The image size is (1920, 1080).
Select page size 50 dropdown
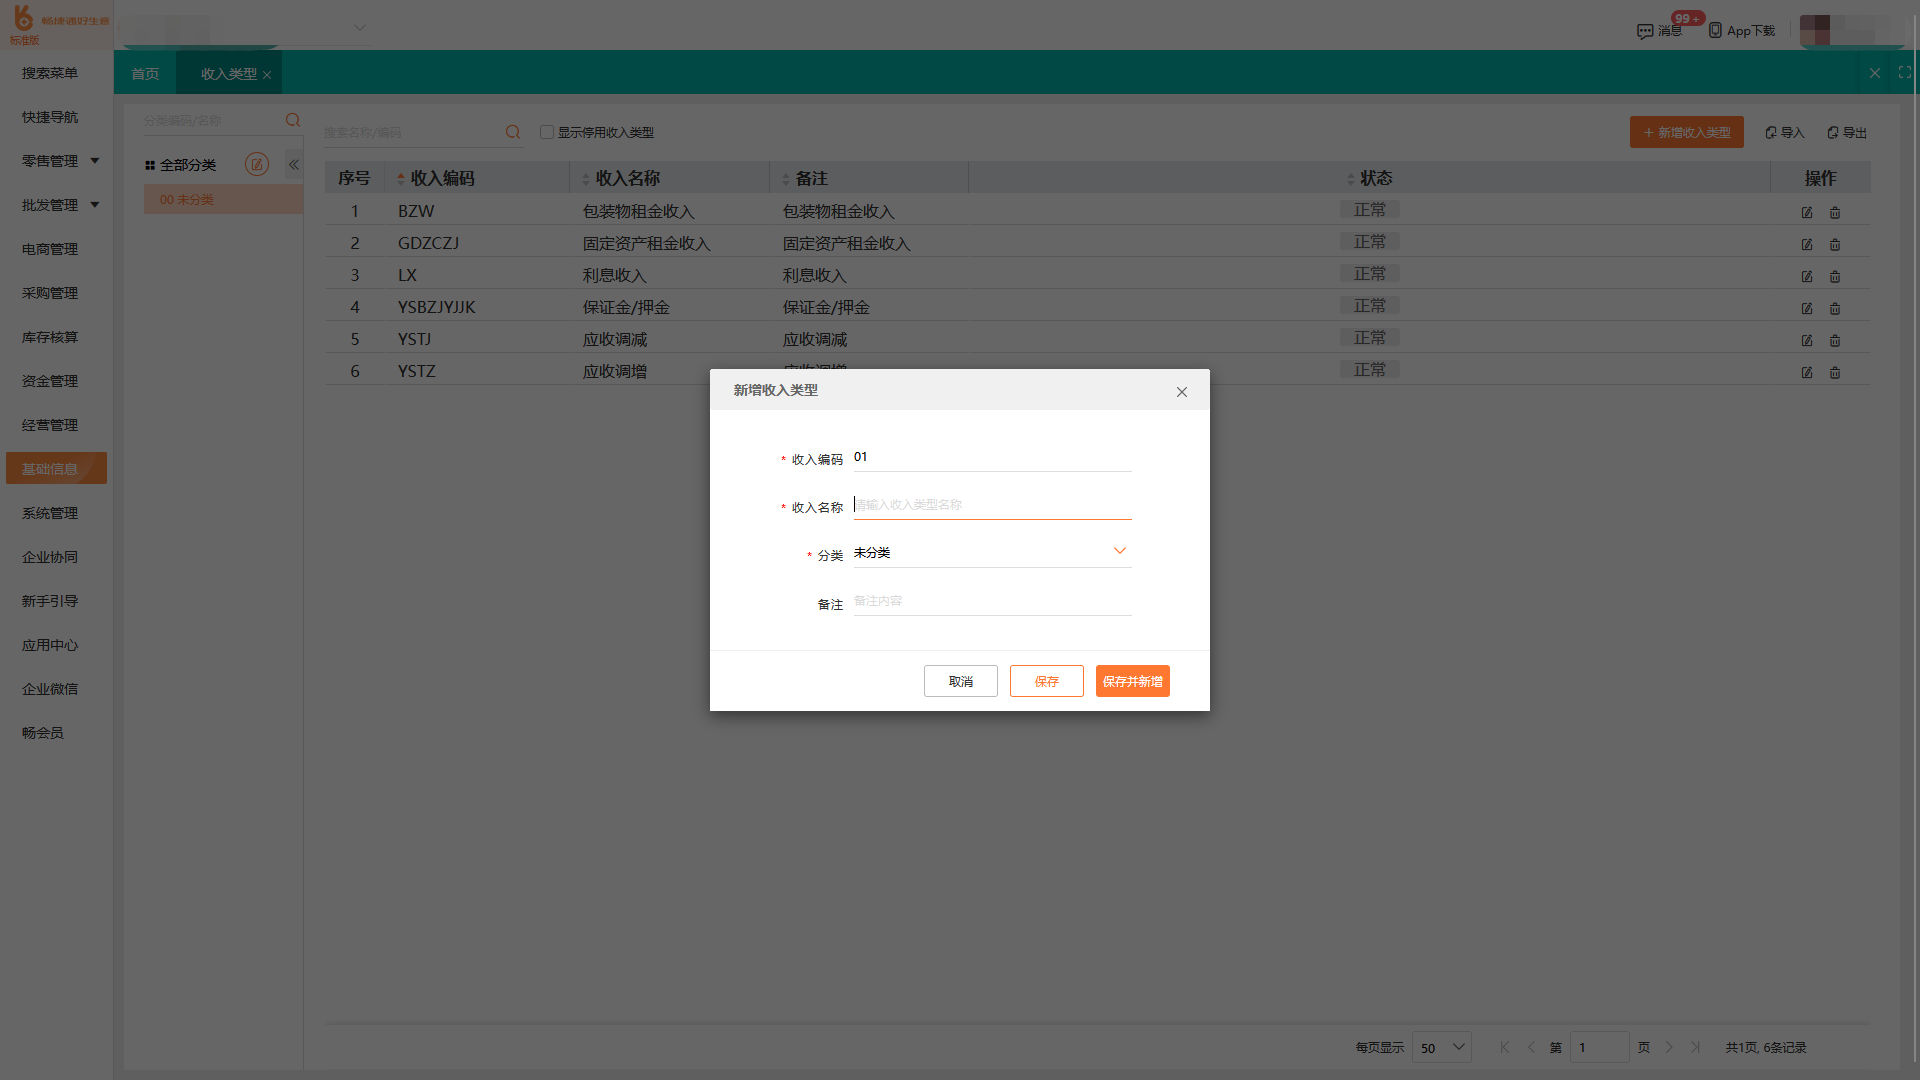point(1441,1047)
